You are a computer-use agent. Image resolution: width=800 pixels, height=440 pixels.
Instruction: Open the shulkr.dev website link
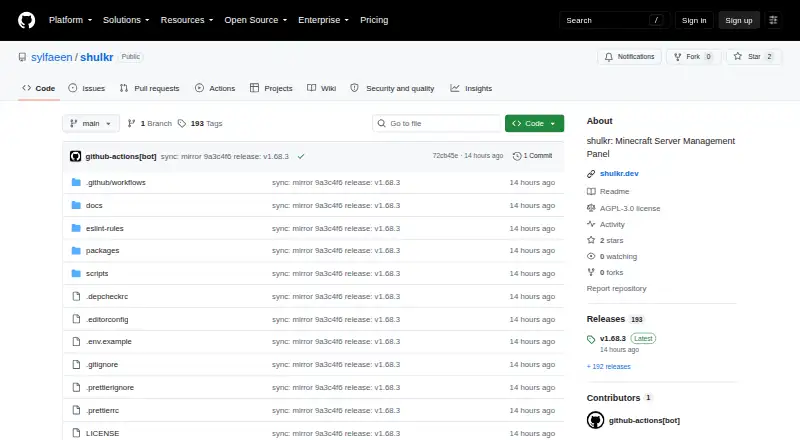click(619, 174)
